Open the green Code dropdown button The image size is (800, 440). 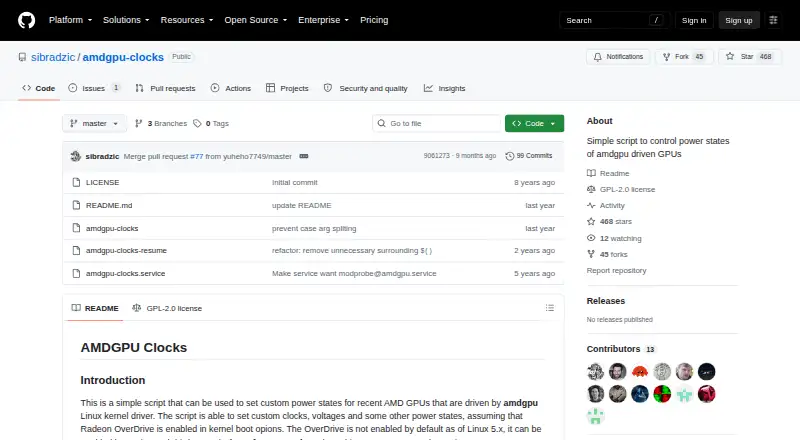click(534, 124)
